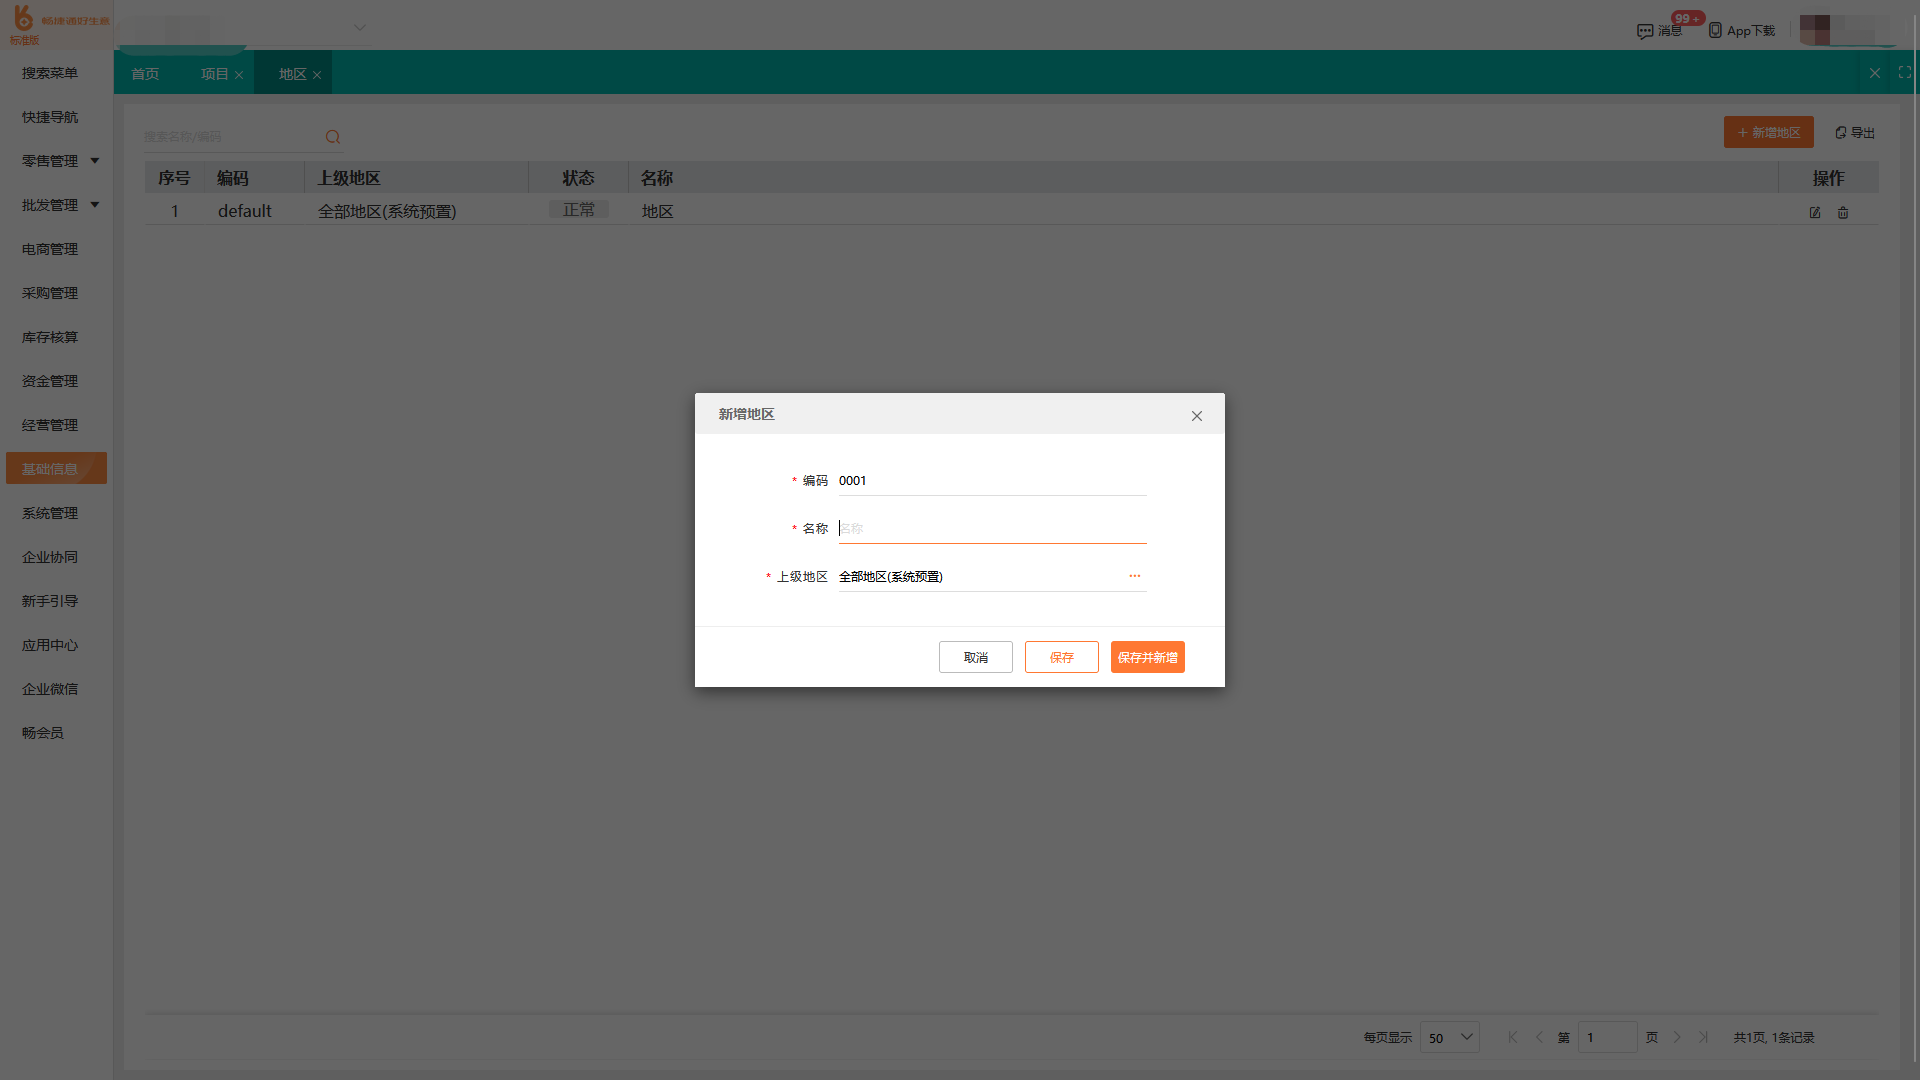Image resolution: width=1920 pixels, height=1080 pixels.
Task: Click the search magnifier icon
Action: coord(334,136)
